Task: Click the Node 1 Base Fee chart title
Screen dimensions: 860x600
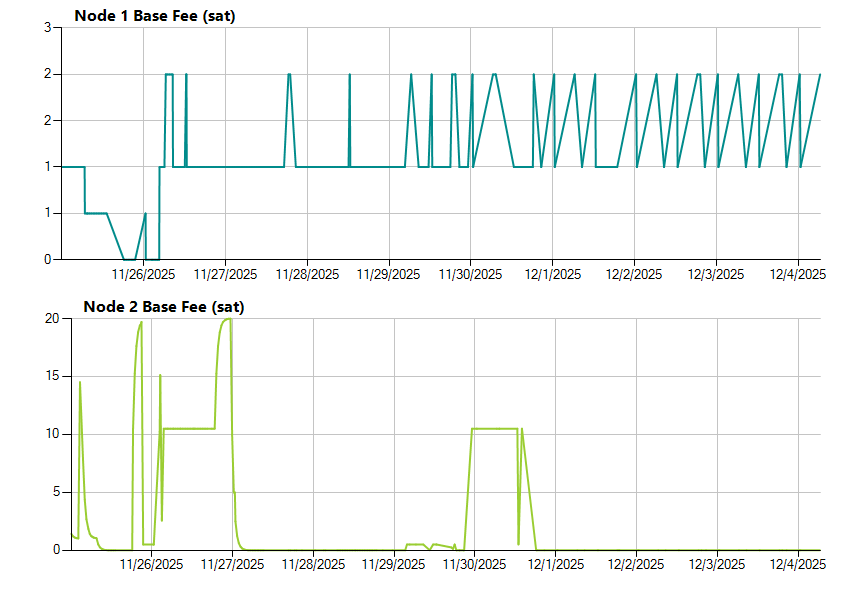Action: point(155,16)
